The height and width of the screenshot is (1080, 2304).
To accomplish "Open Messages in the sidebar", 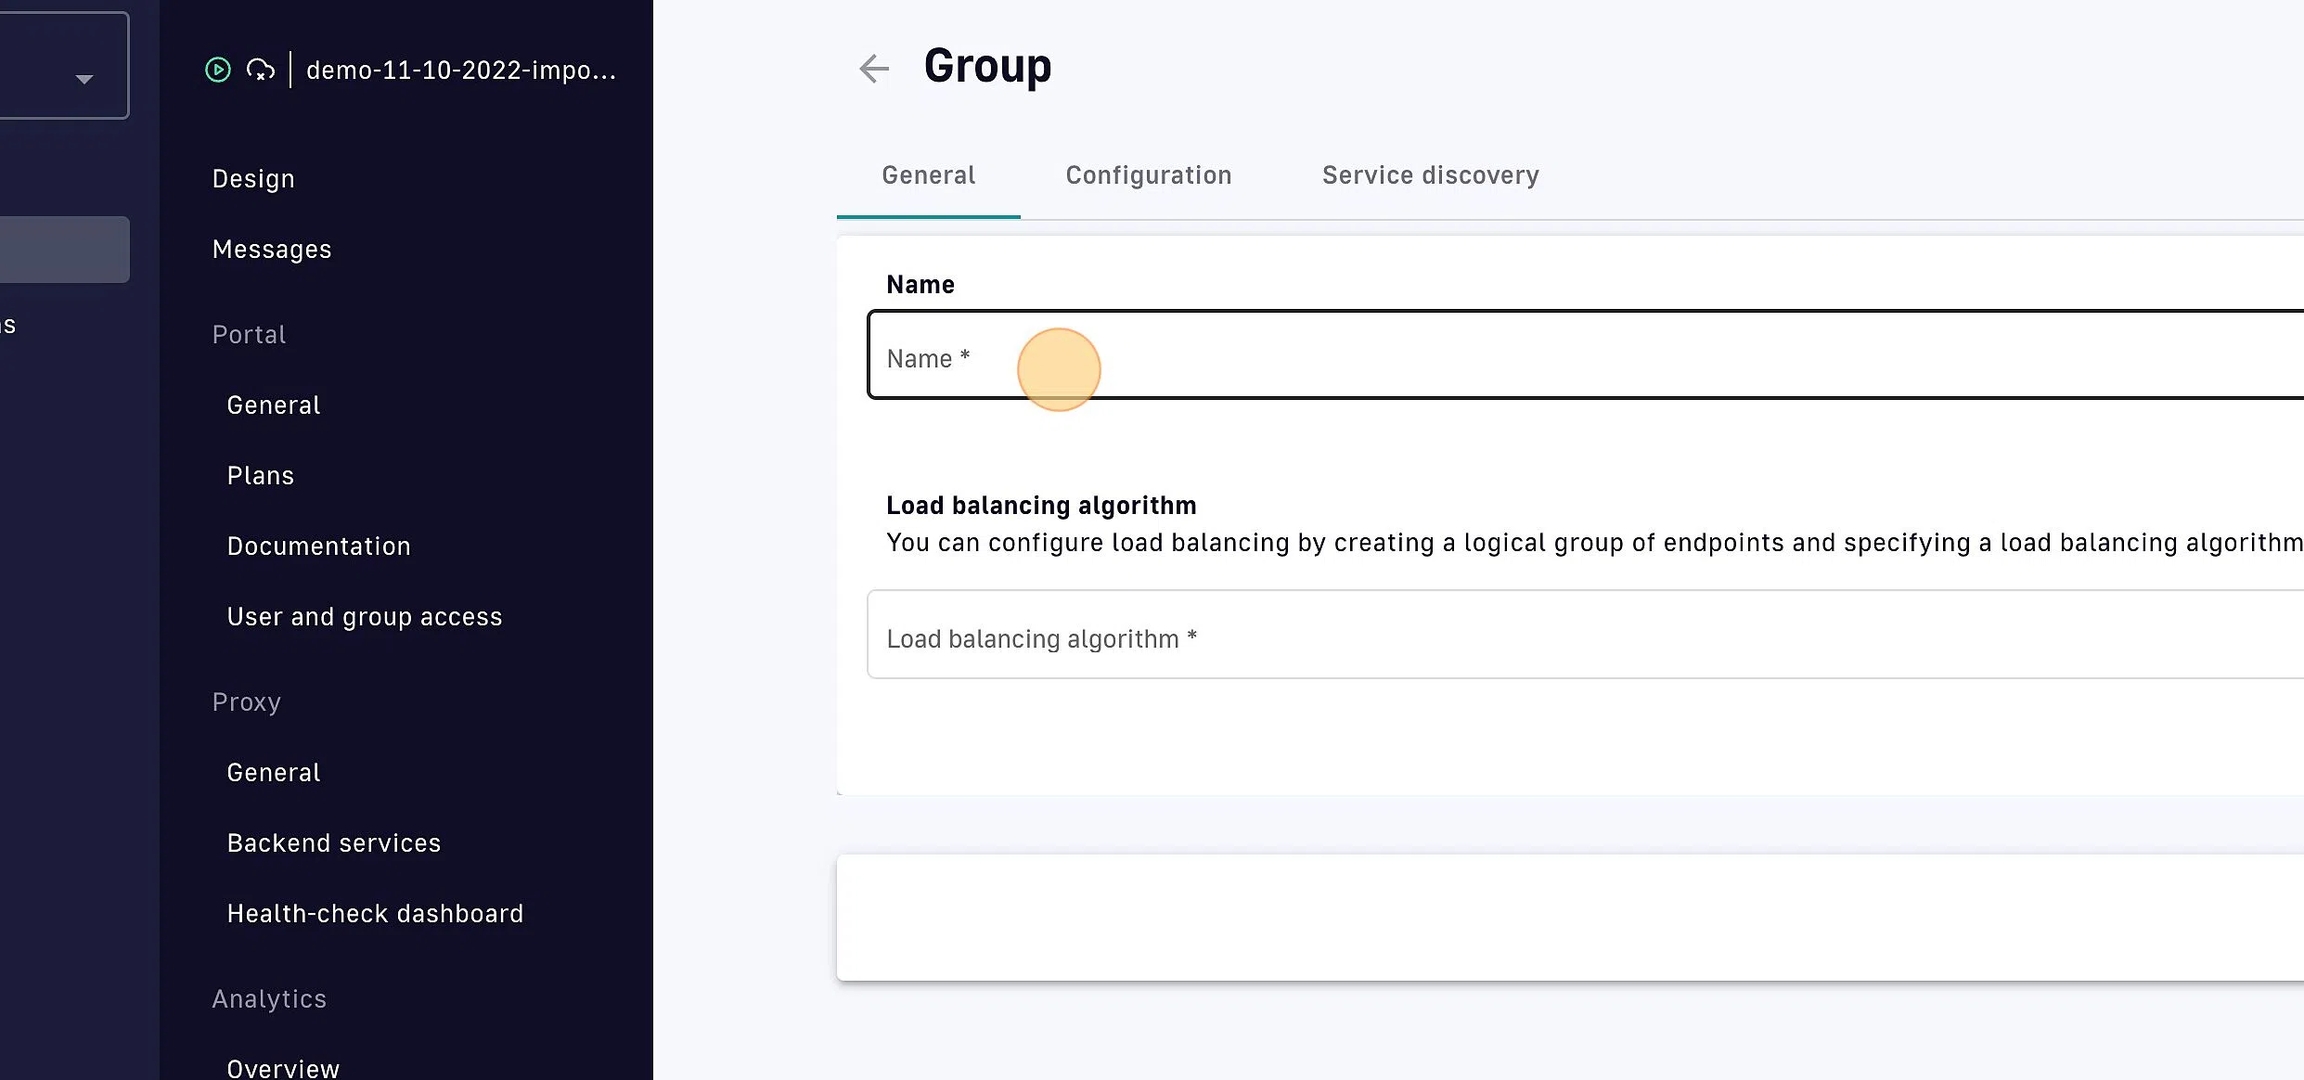I will pos(272,249).
